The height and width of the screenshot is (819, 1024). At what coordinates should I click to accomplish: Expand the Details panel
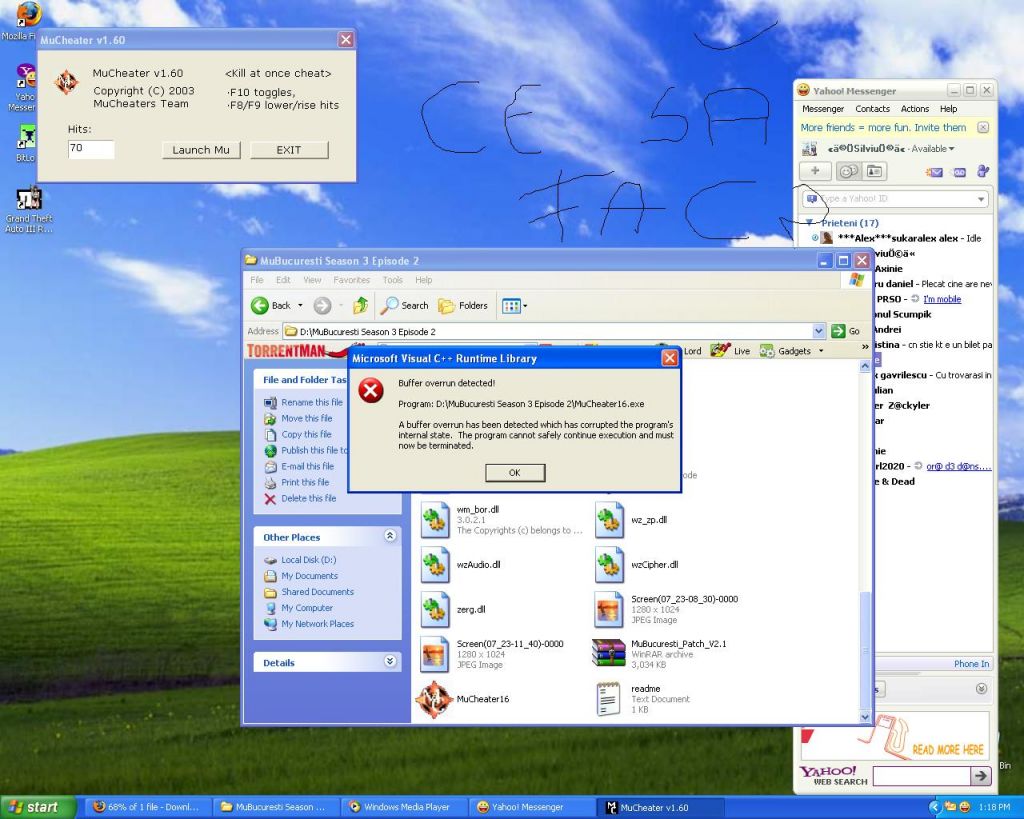(390, 662)
